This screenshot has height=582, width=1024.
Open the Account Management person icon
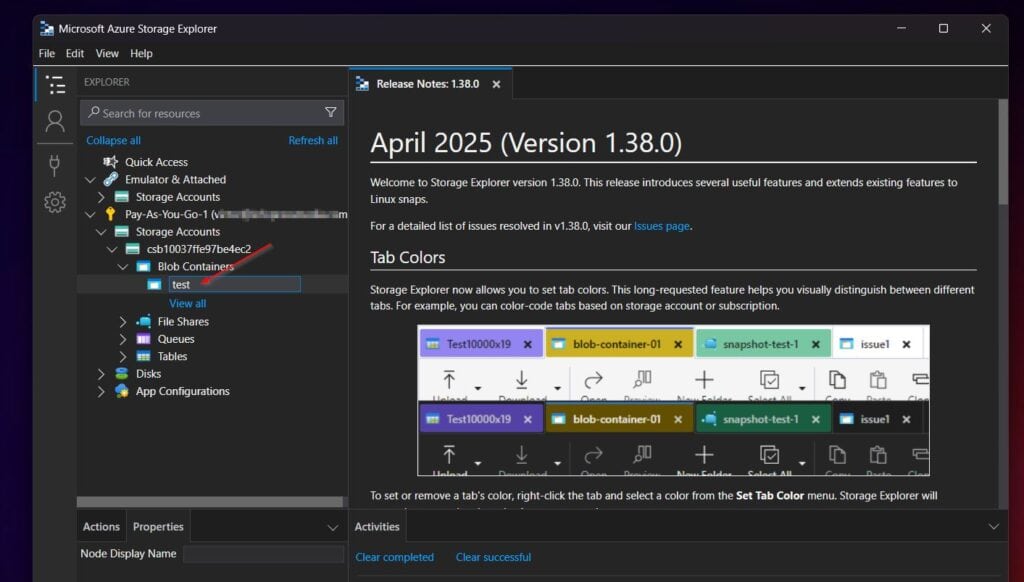pyautogui.click(x=55, y=121)
